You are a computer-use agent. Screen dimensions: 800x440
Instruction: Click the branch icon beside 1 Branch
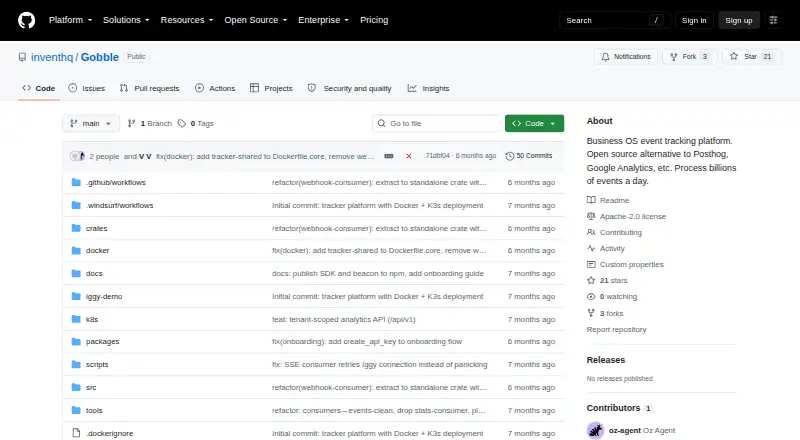131,124
